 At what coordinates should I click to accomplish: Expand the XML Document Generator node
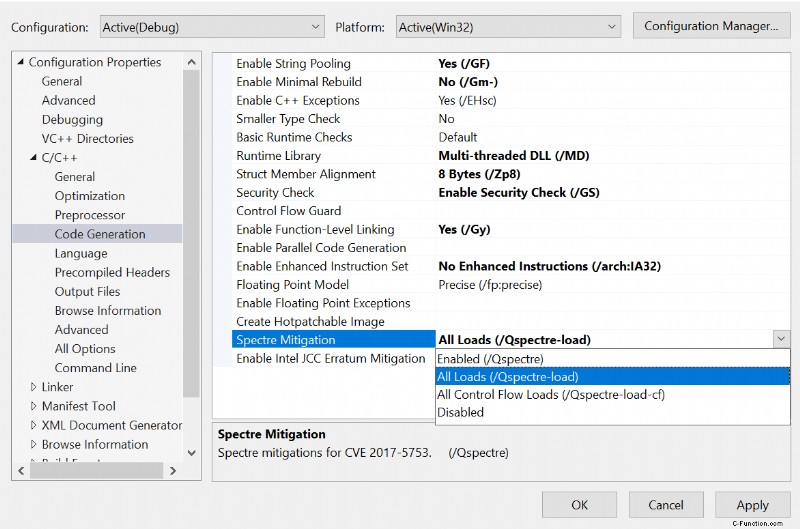33,425
